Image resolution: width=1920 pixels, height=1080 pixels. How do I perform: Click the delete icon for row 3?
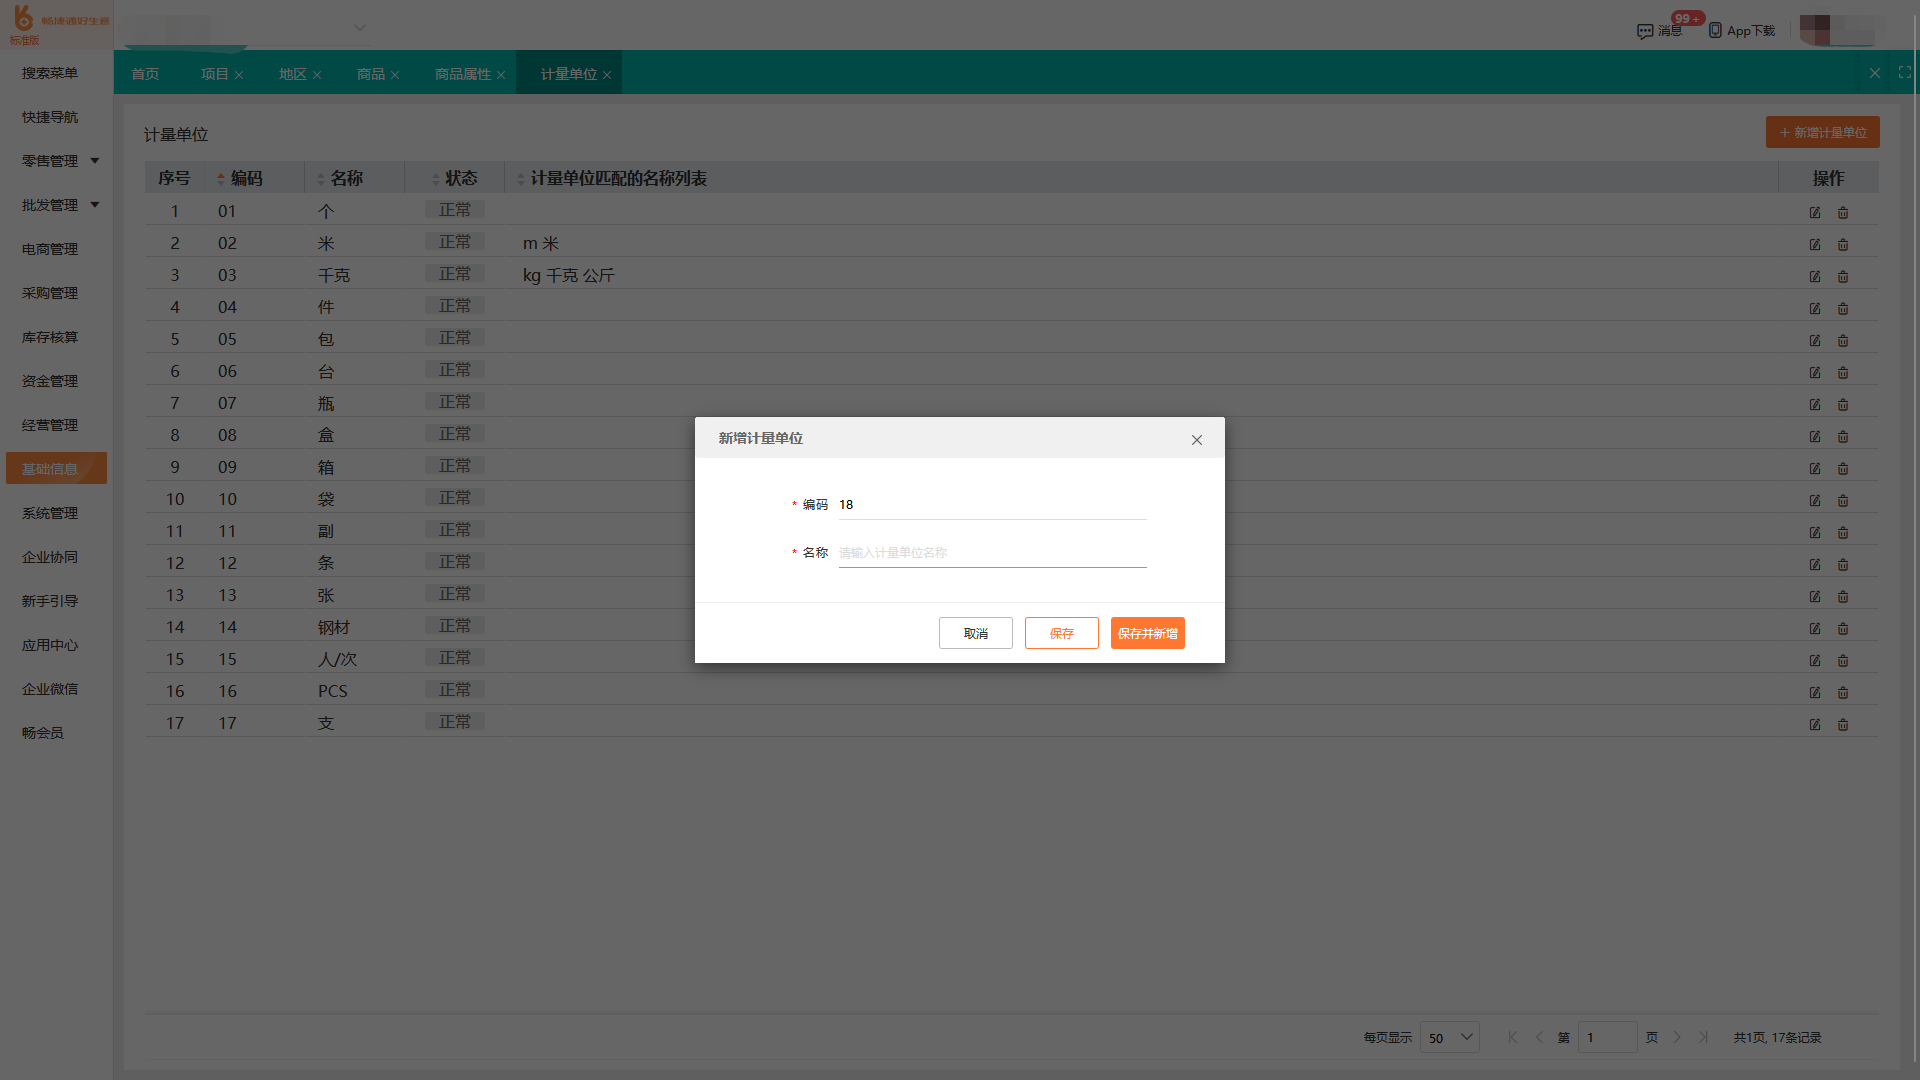click(x=1844, y=276)
